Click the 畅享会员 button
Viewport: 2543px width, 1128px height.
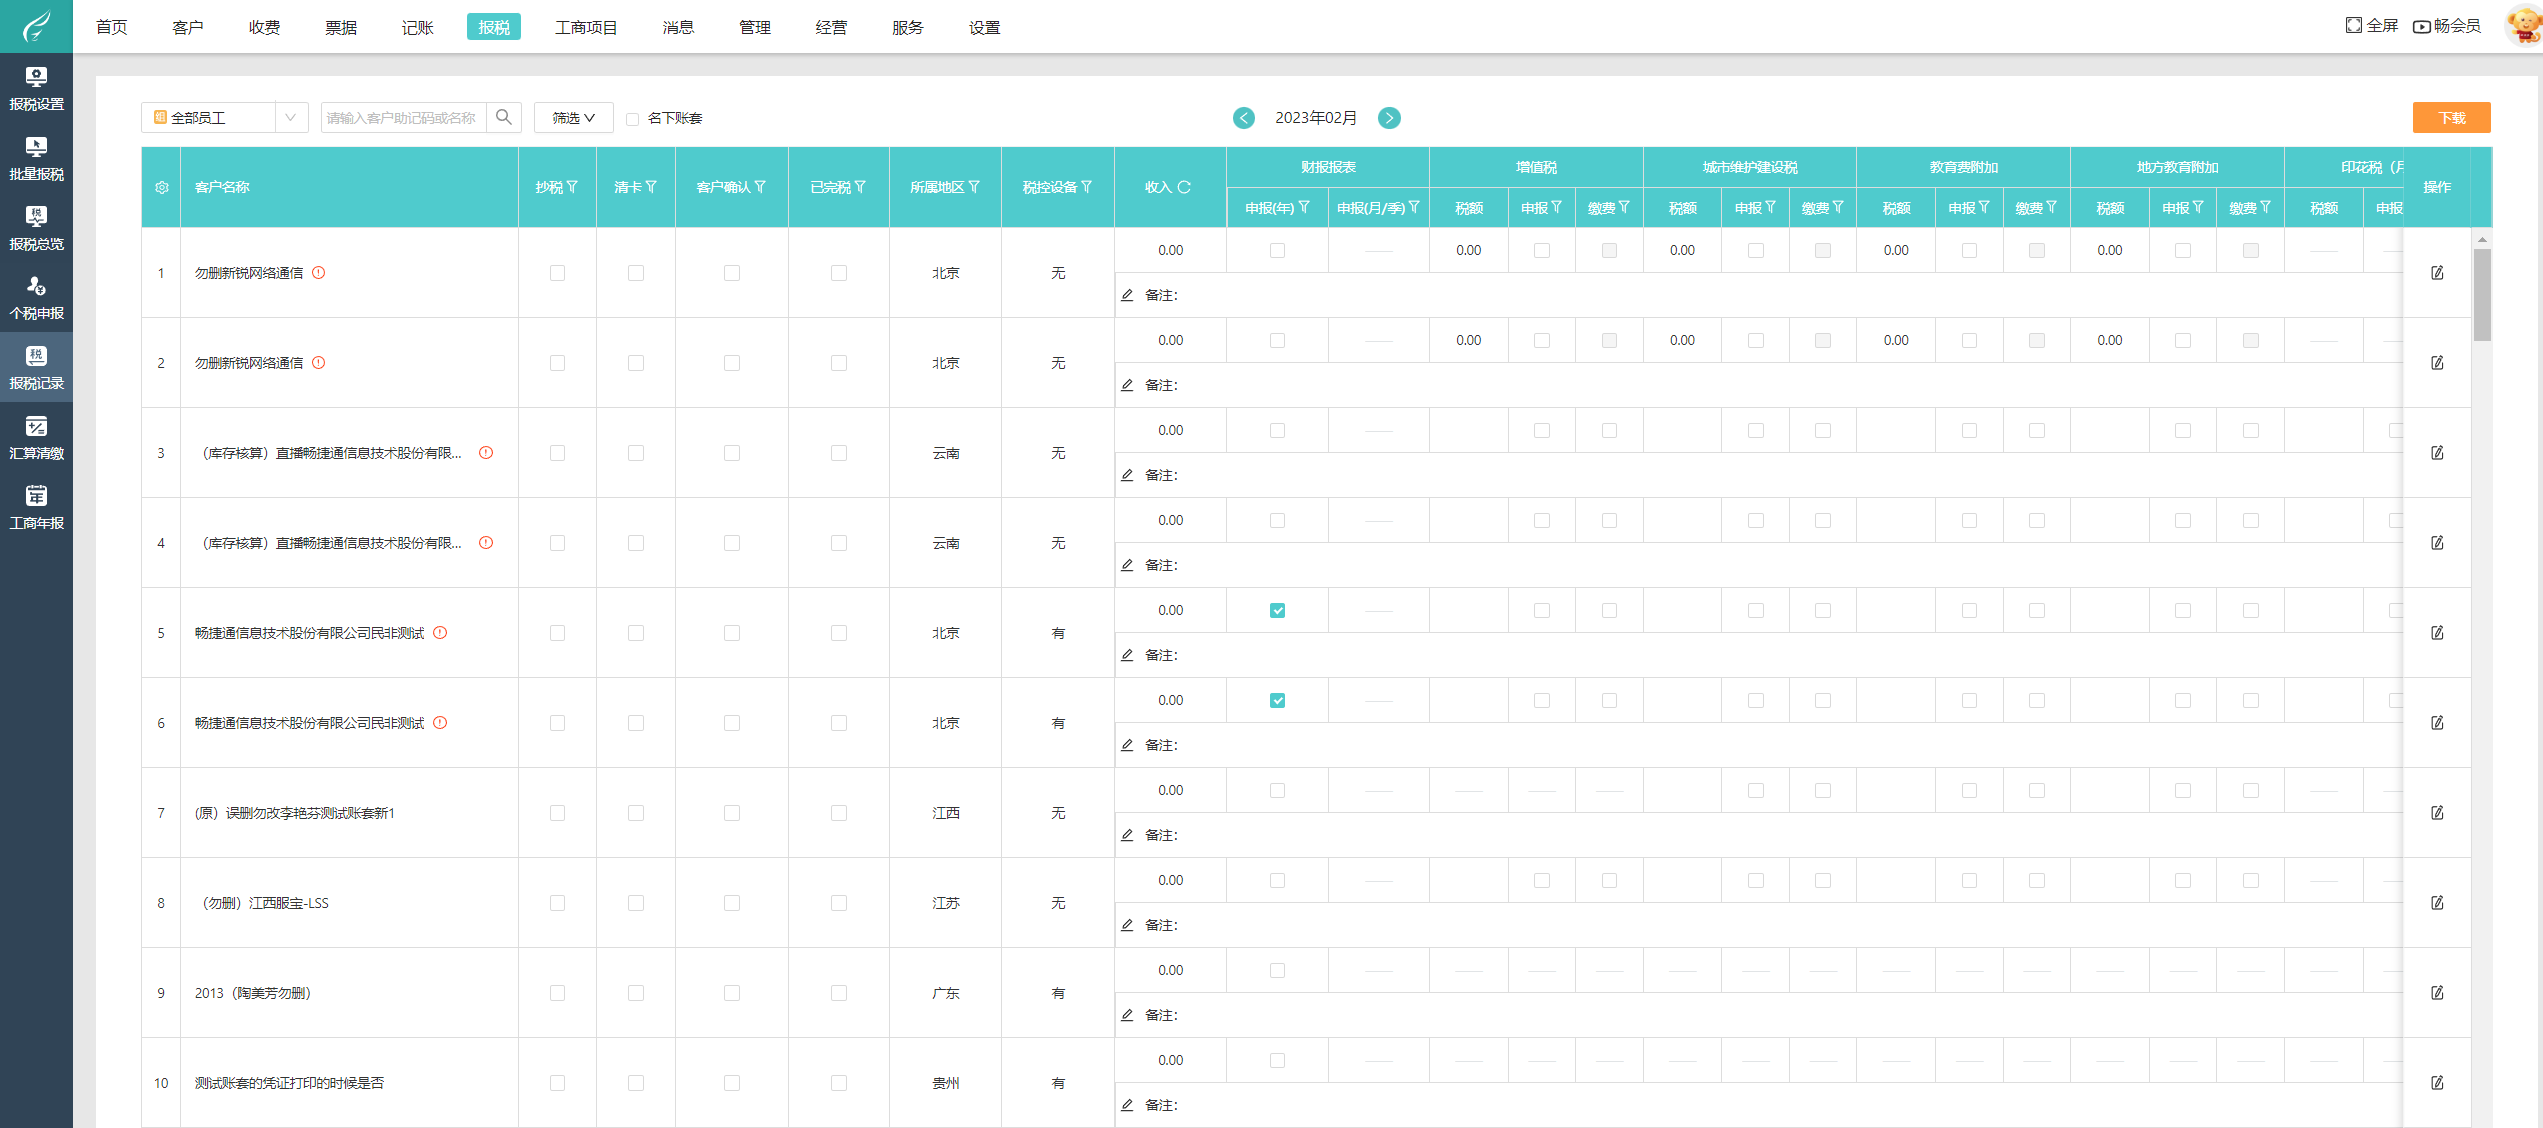pyautogui.click(x=2452, y=23)
